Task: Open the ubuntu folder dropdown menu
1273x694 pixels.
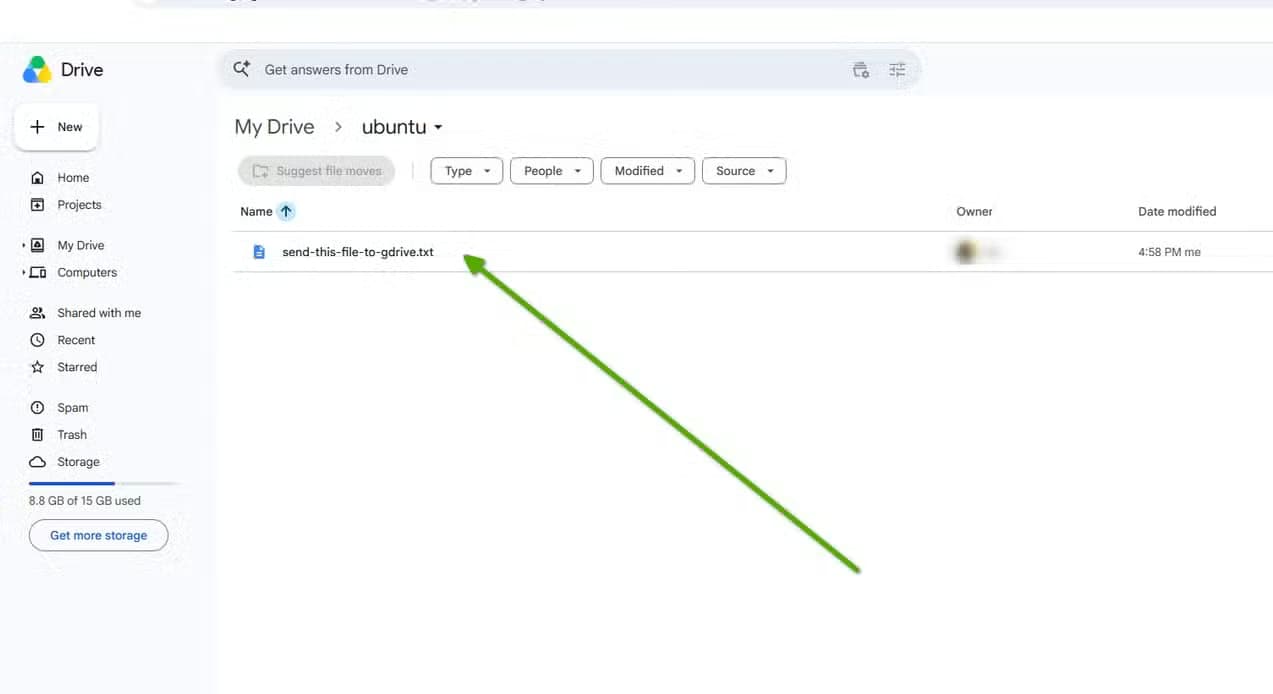Action: click(x=438, y=128)
